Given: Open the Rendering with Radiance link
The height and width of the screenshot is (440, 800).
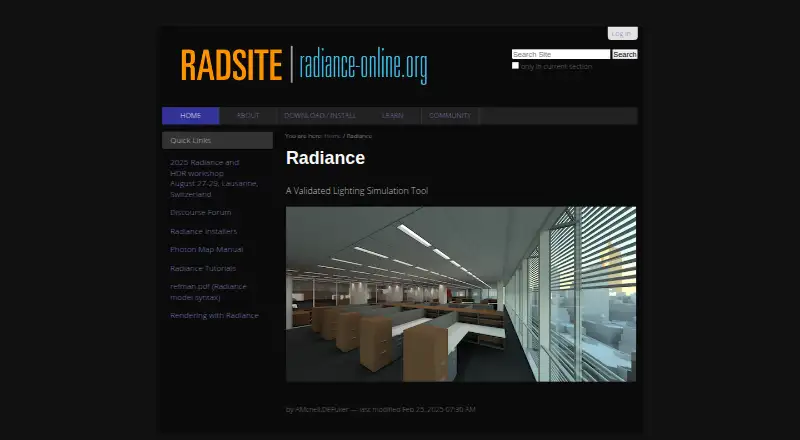Looking at the screenshot, I should tap(214, 315).
